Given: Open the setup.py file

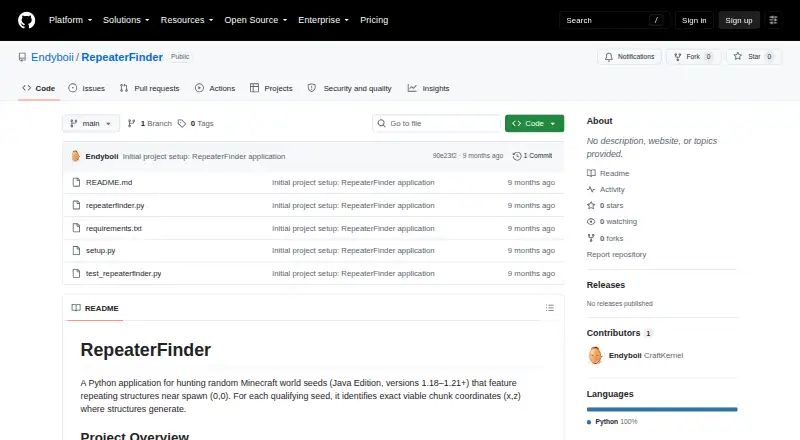Looking at the screenshot, I should (x=101, y=251).
